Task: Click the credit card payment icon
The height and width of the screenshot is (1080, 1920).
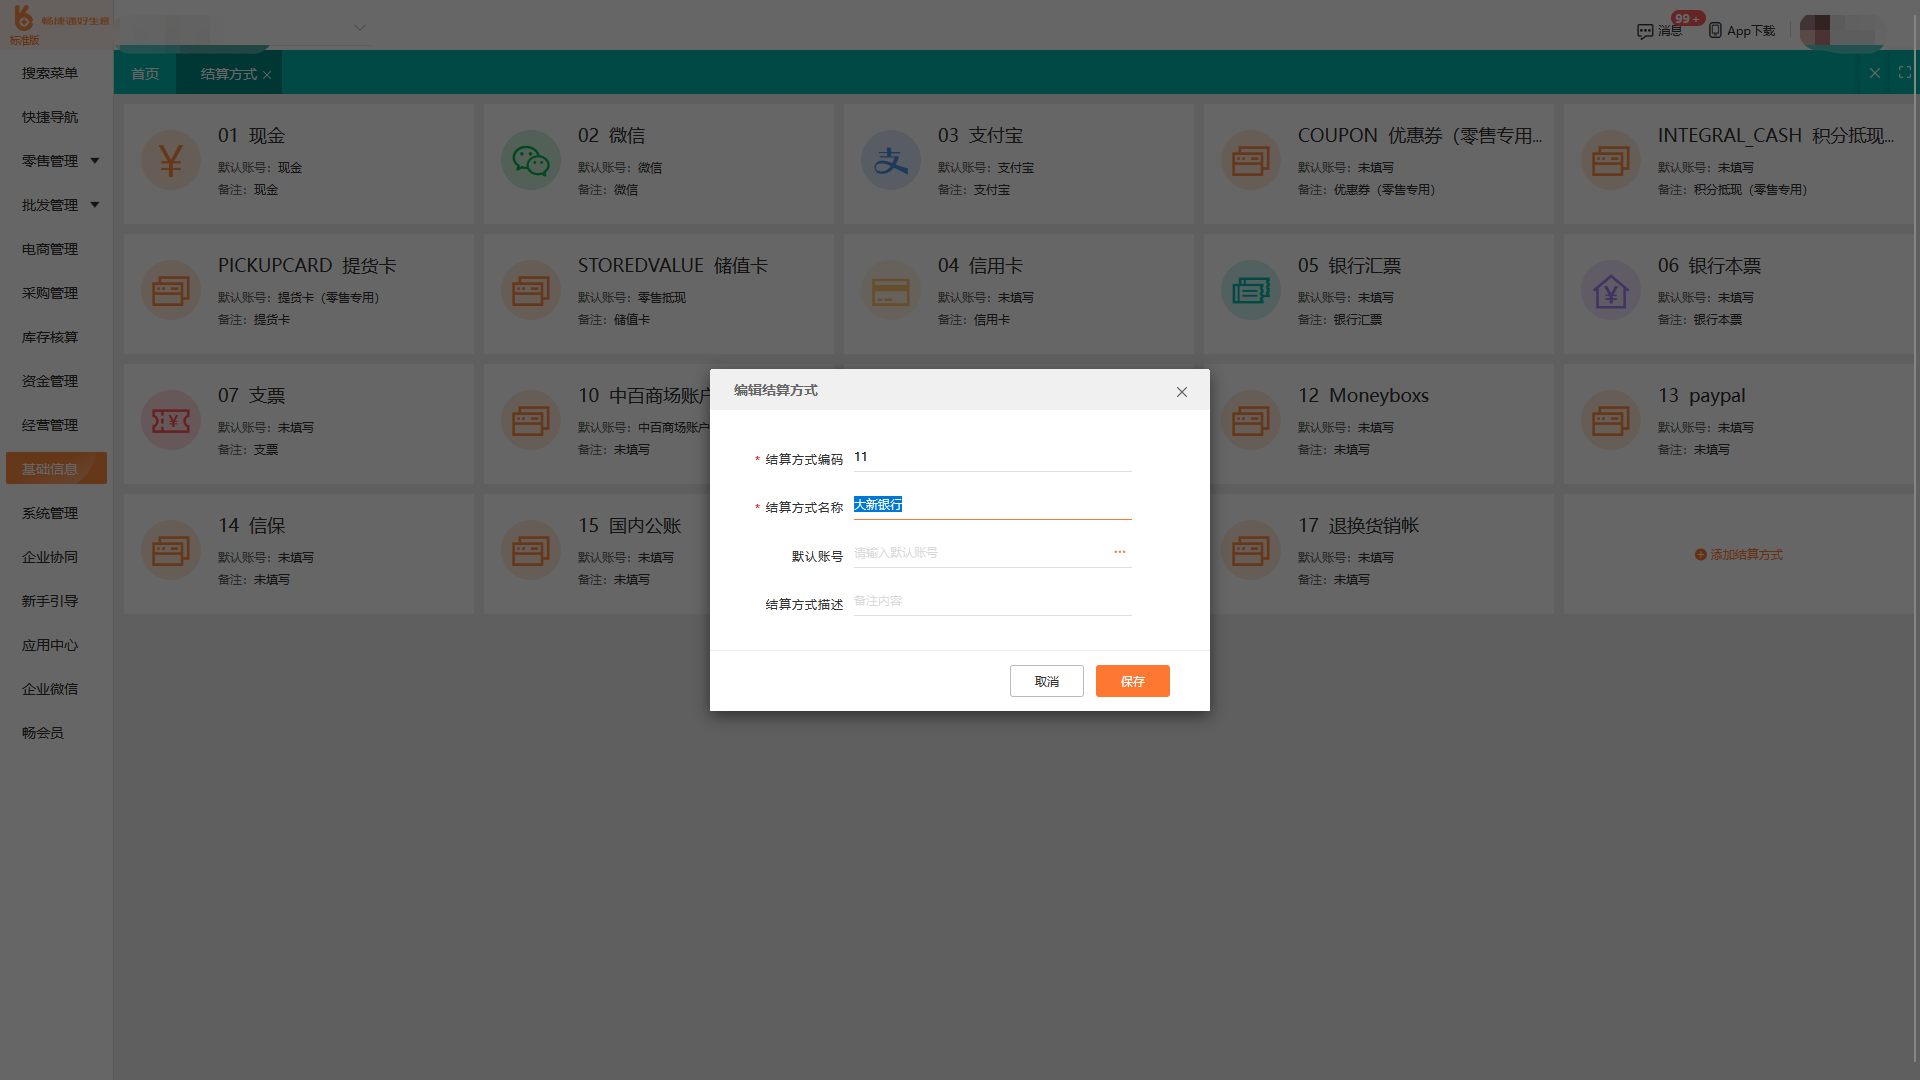Action: (x=890, y=289)
